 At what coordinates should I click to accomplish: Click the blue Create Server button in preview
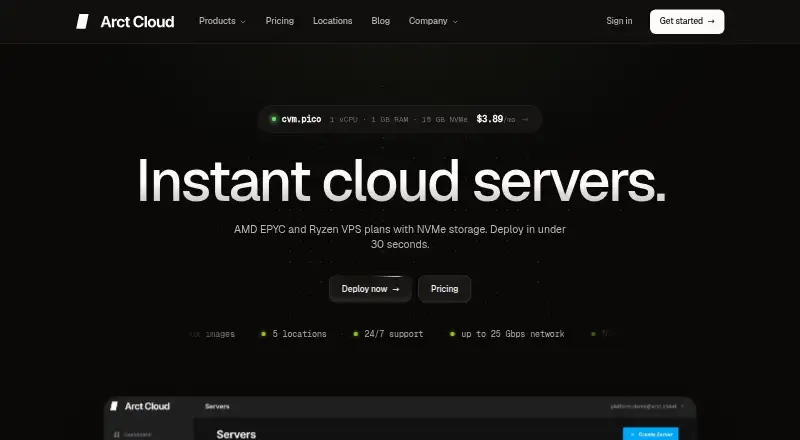click(x=651, y=434)
